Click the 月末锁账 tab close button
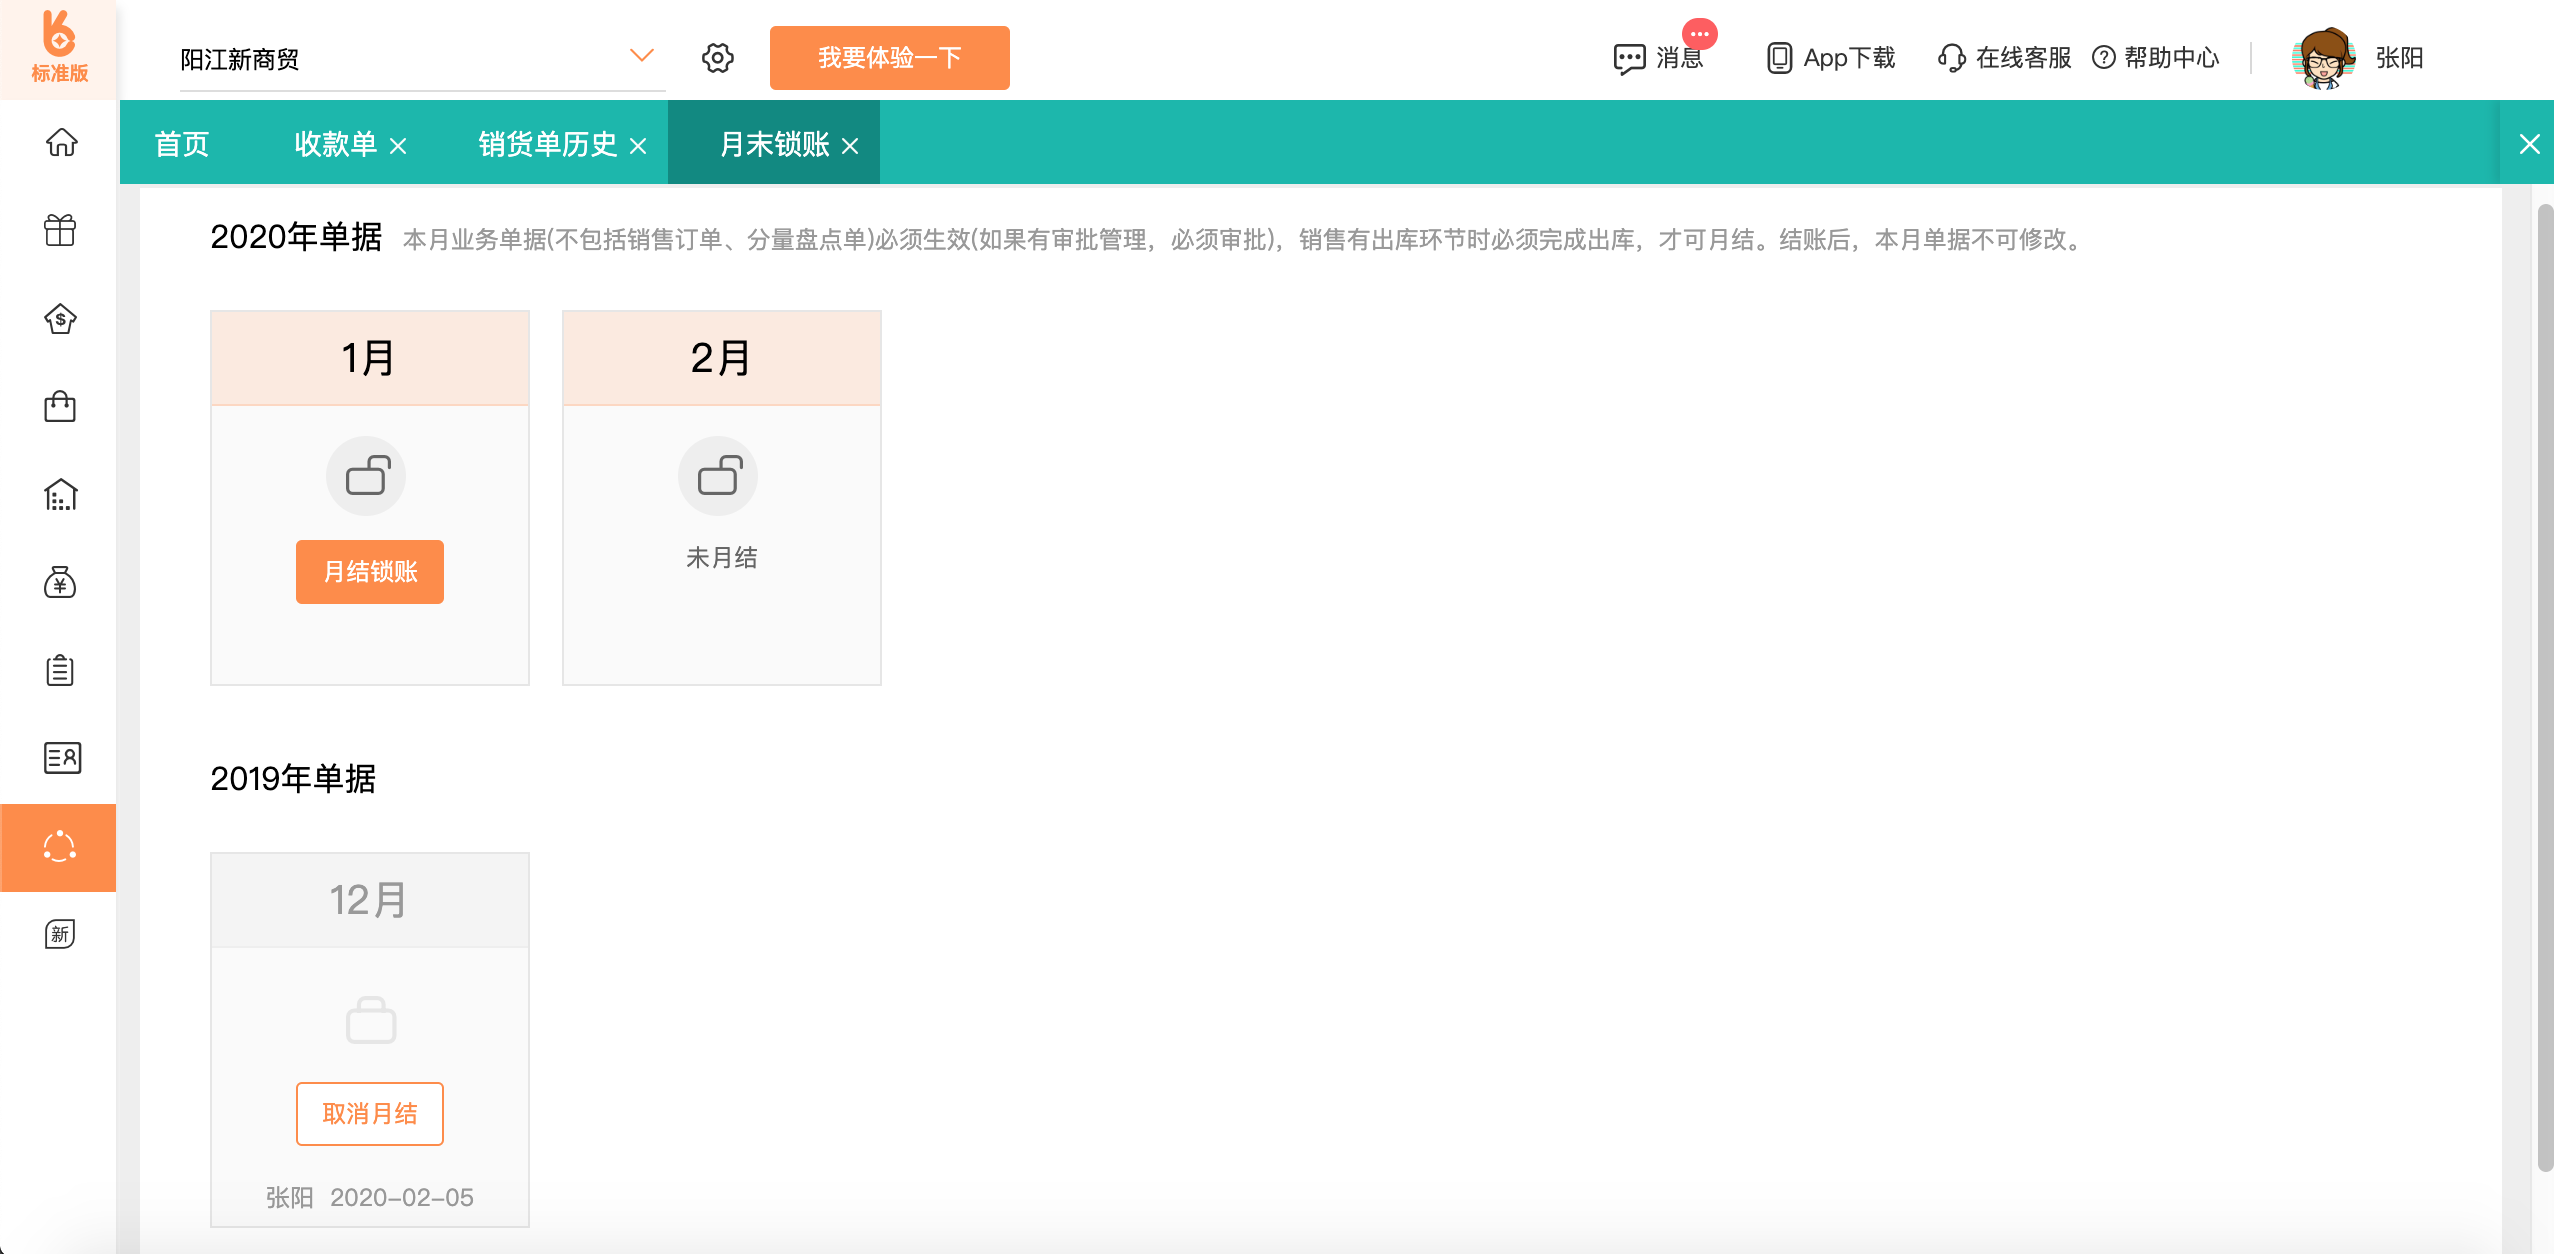 pyautogui.click(x=854, y=143)
